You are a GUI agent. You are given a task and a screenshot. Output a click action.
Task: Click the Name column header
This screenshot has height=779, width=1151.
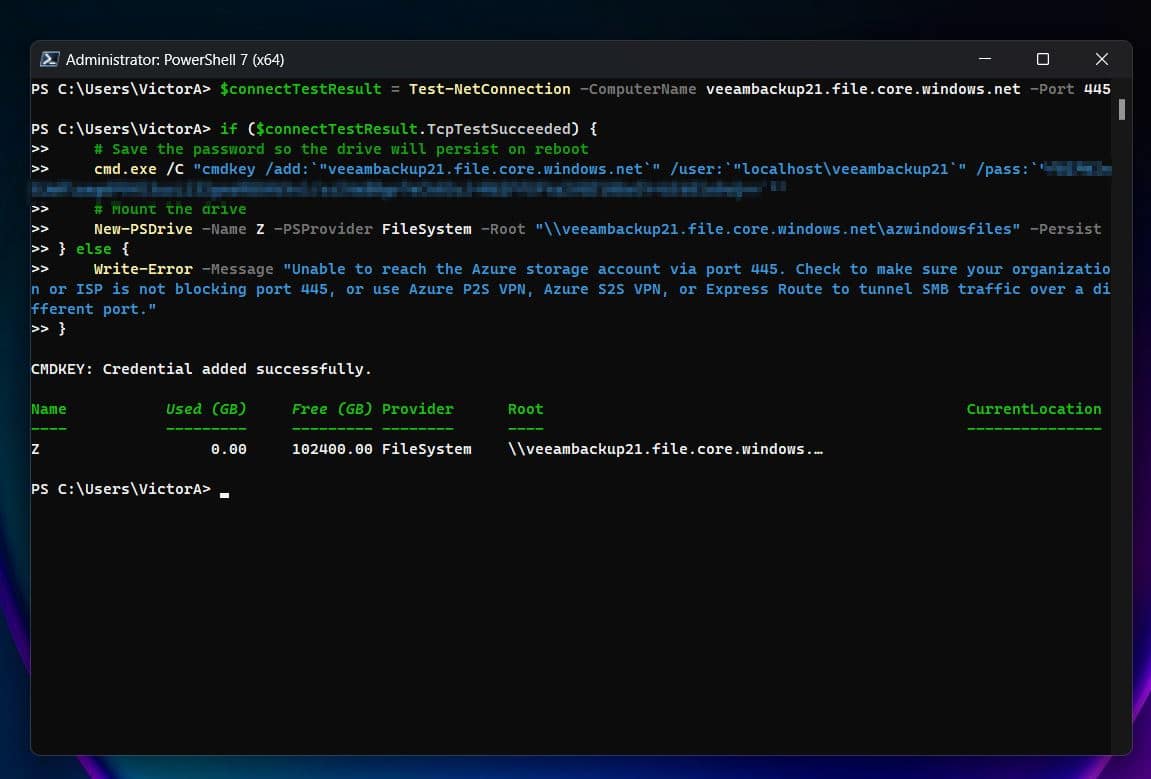pyautogui.click(x=48, y=409)
